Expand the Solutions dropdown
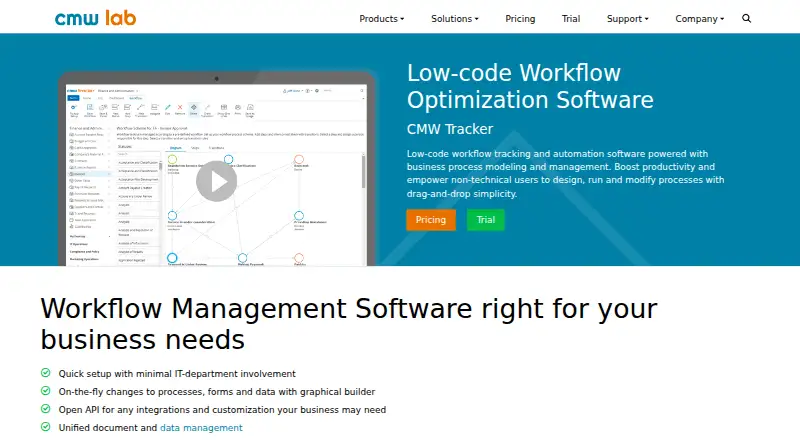This screenshot has height=440, width=800. [455, 19]
